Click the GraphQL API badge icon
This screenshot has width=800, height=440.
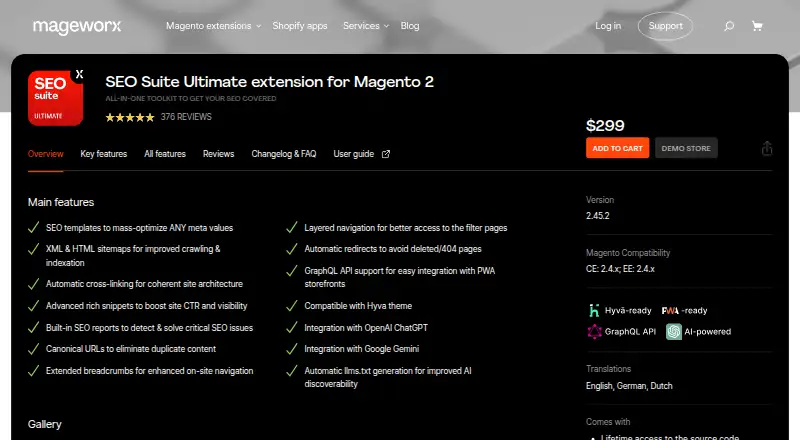click(x=594, y=332)
